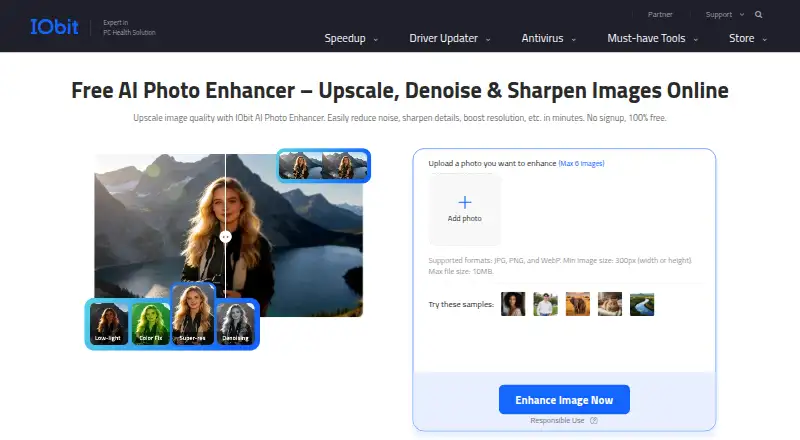Image resolution: width=800 pixels, height=440 pixels.
Task: Open the Support link
Action: coord(719,15)
